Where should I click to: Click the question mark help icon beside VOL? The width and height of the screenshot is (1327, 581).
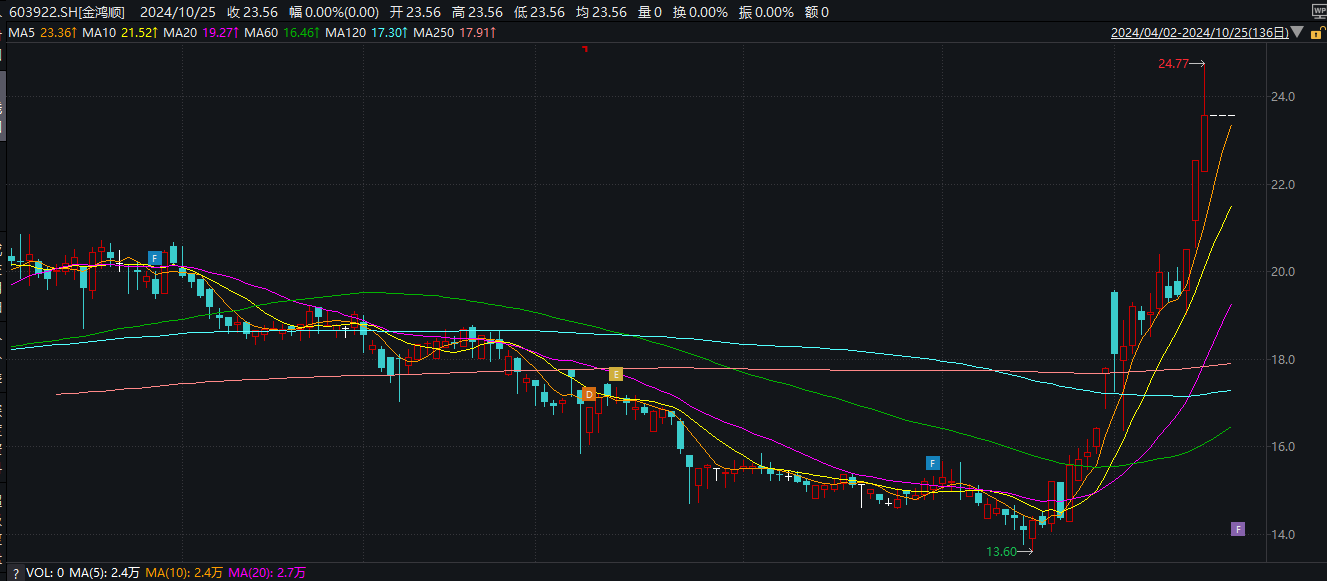[15, 573]
